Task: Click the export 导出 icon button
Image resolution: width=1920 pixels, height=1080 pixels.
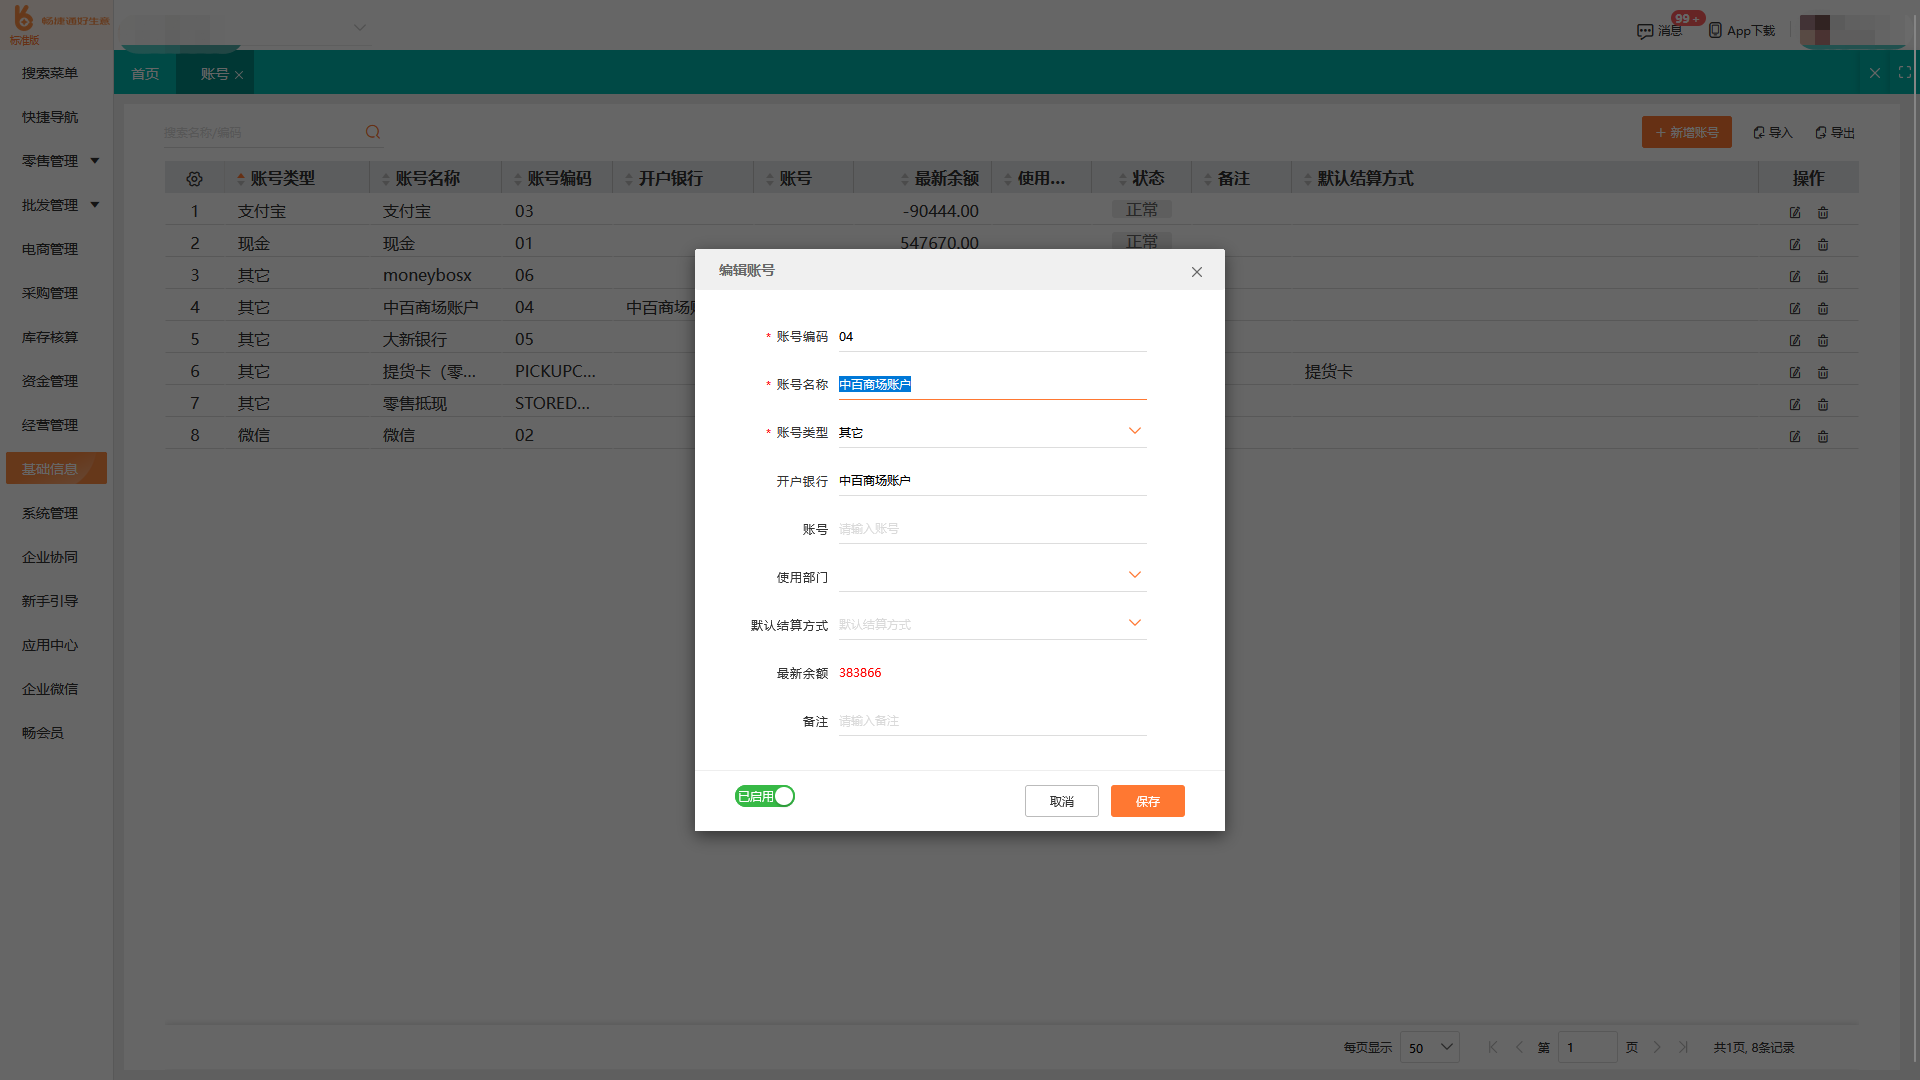Action: point(1834,132)
